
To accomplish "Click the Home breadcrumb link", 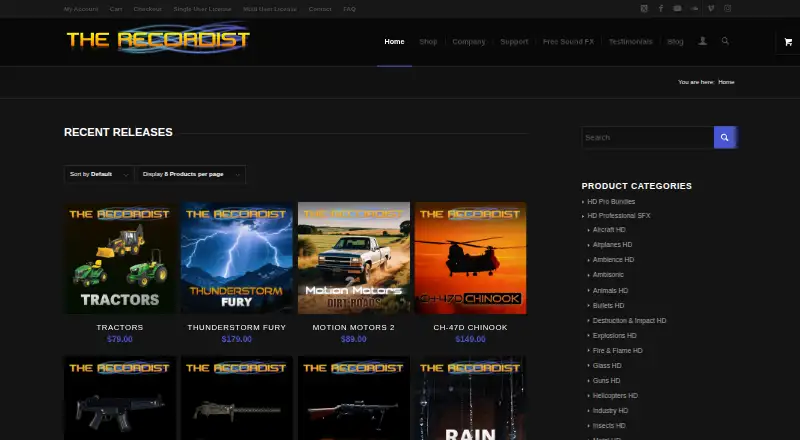I will pos(726,82).
